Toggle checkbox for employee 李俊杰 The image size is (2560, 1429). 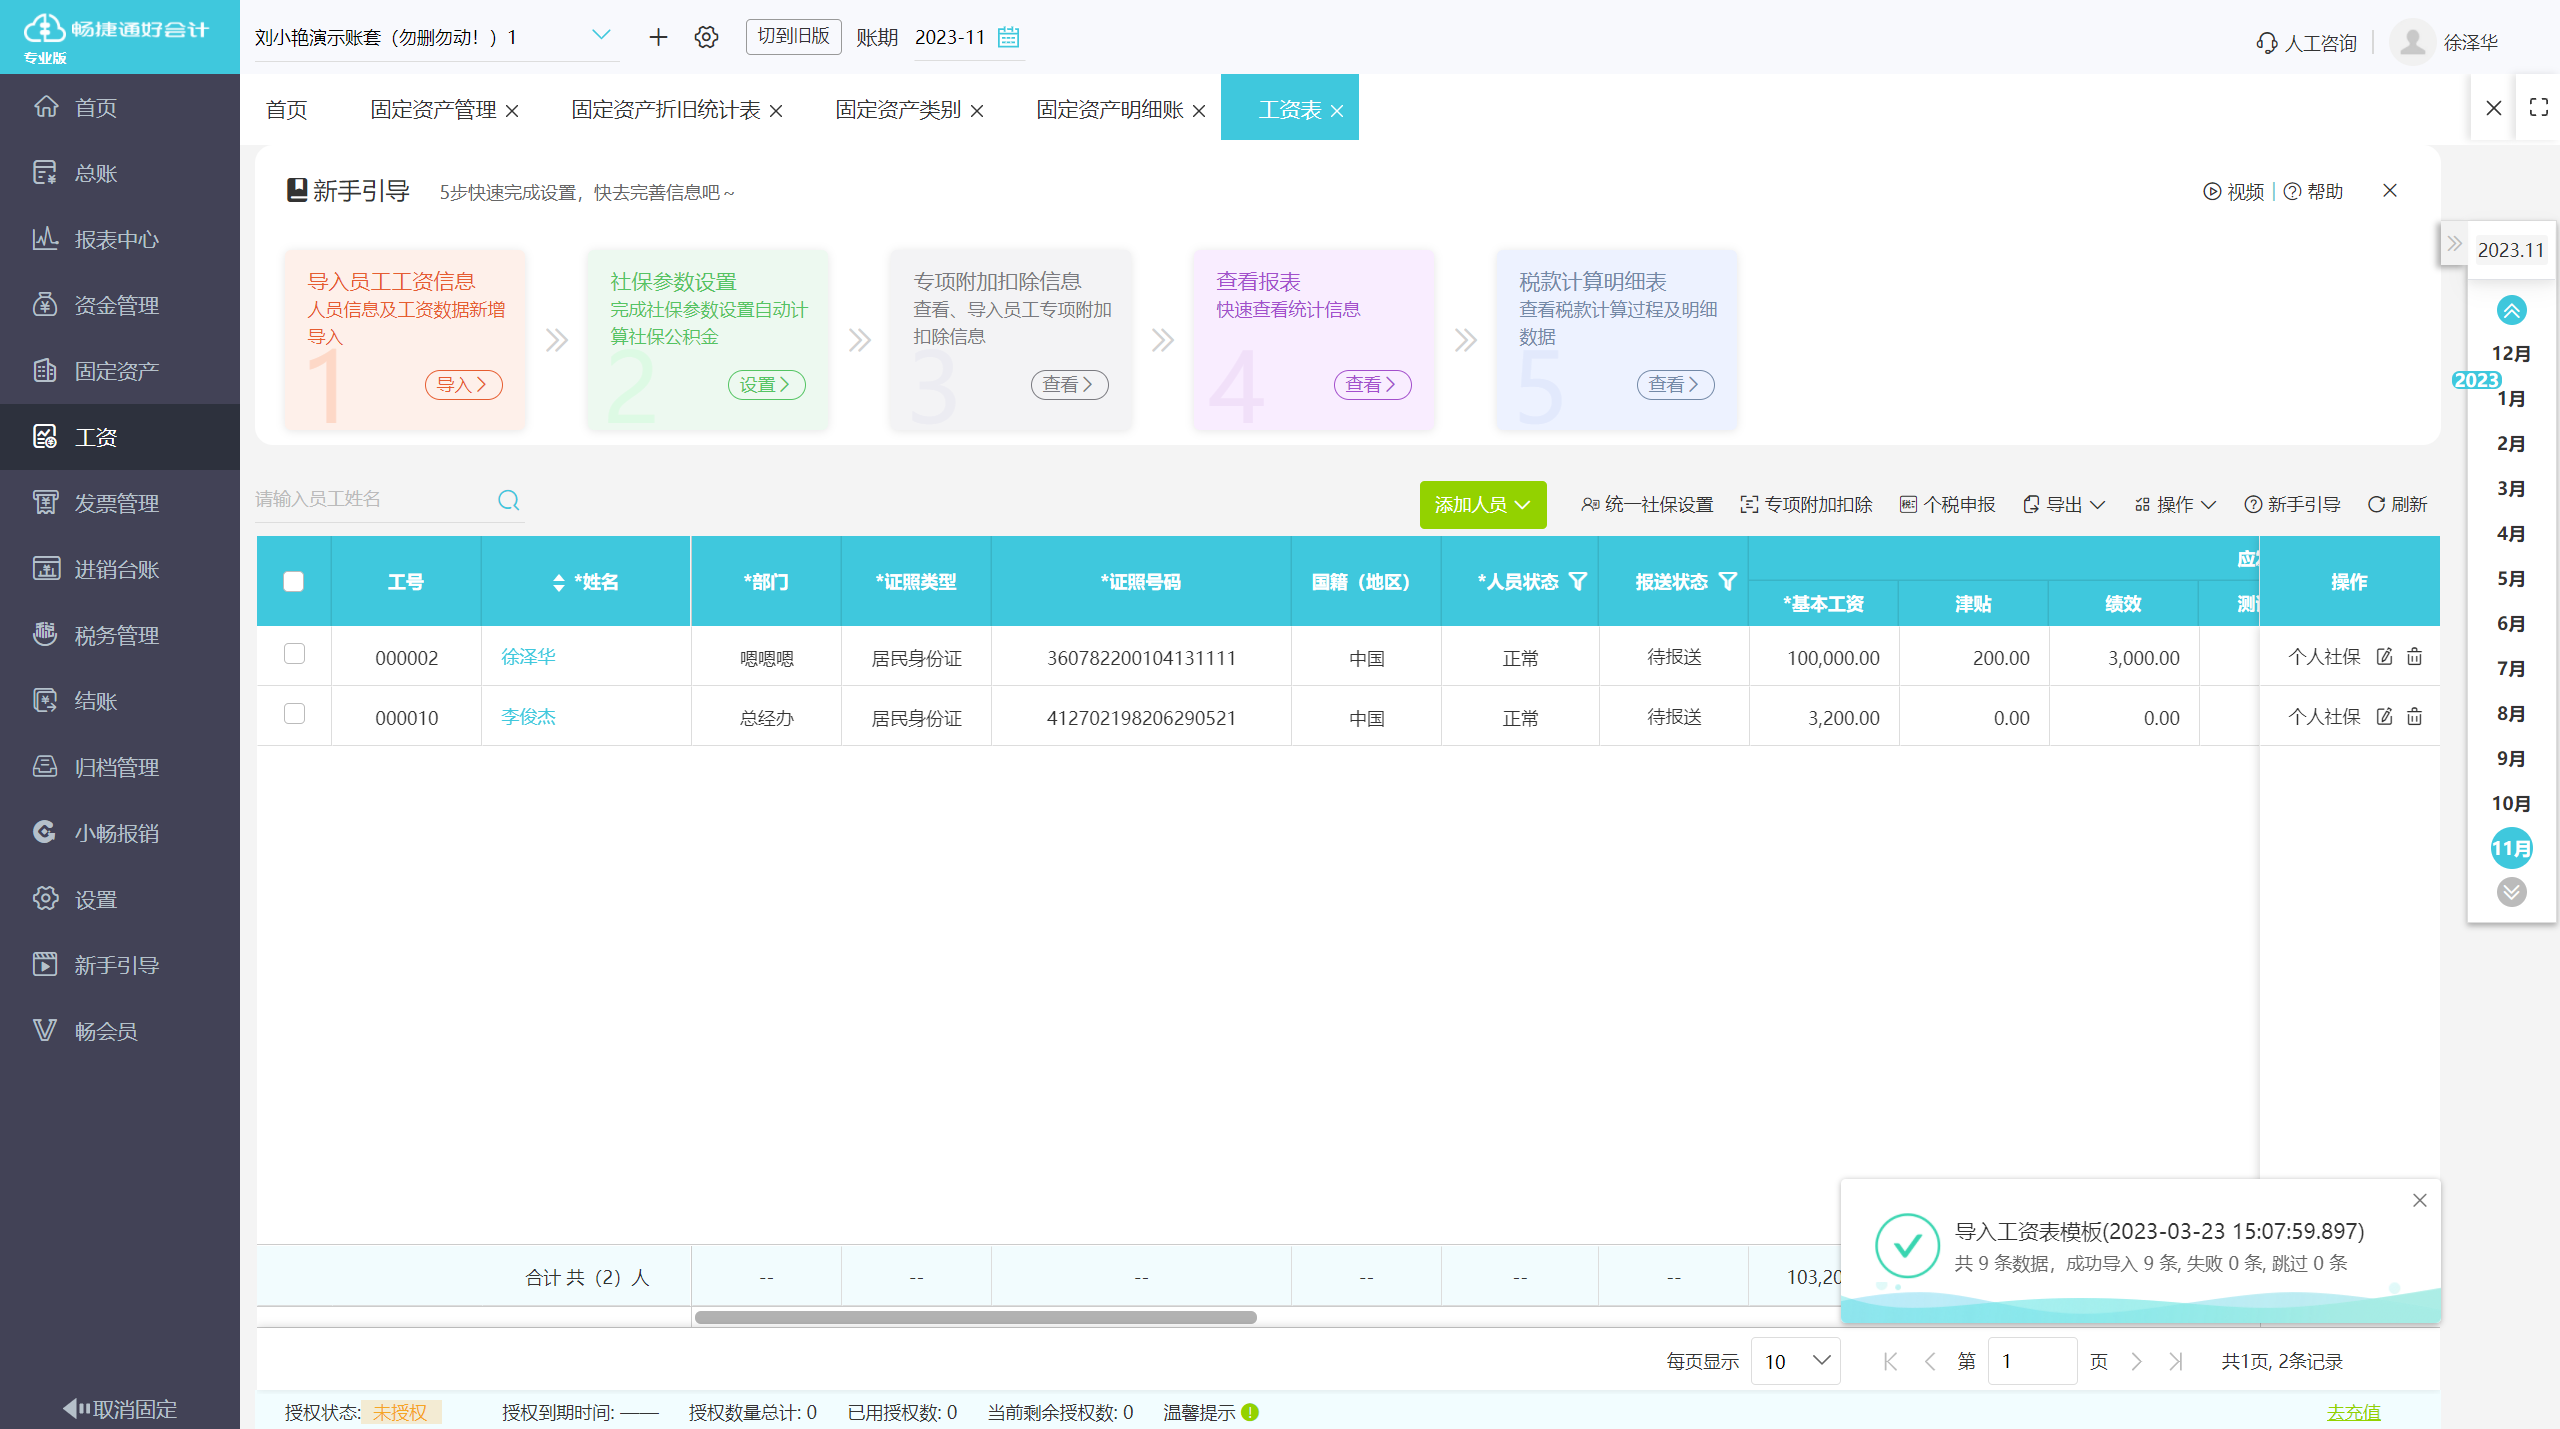(295, 714)
